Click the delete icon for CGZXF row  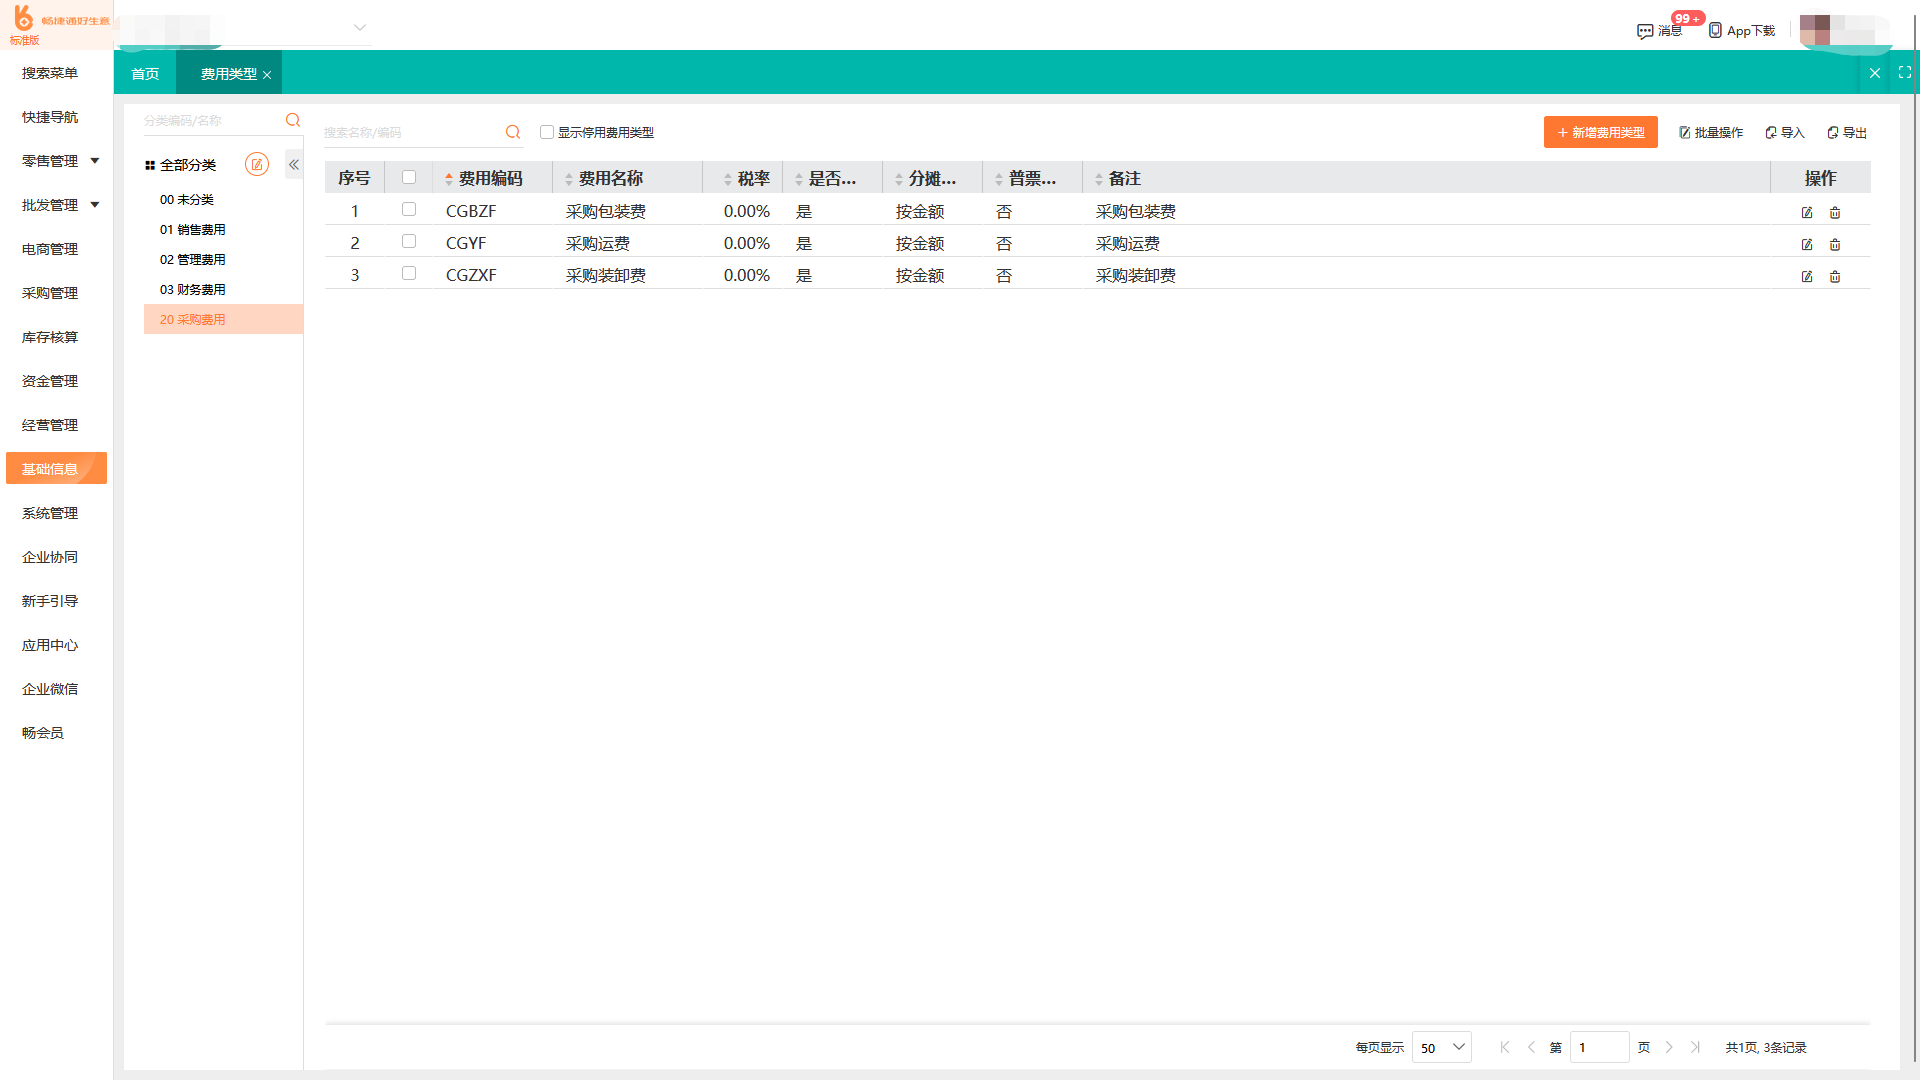click(x=1836, y=274)
